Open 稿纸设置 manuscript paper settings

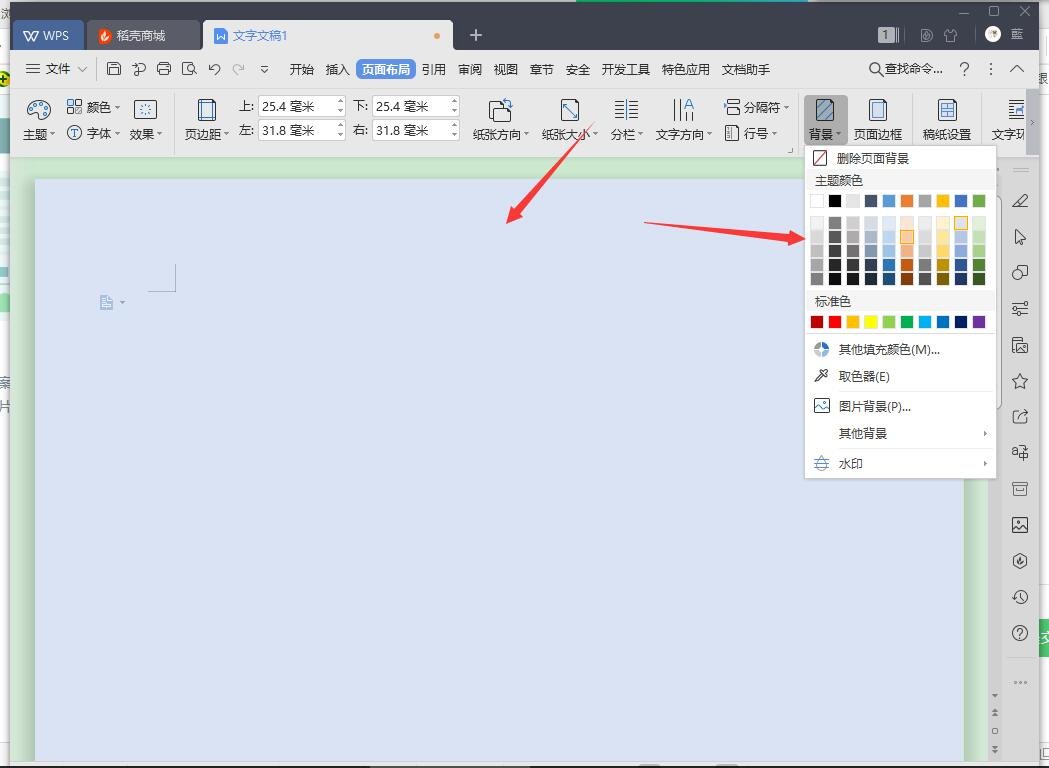[x=946, y=110]
